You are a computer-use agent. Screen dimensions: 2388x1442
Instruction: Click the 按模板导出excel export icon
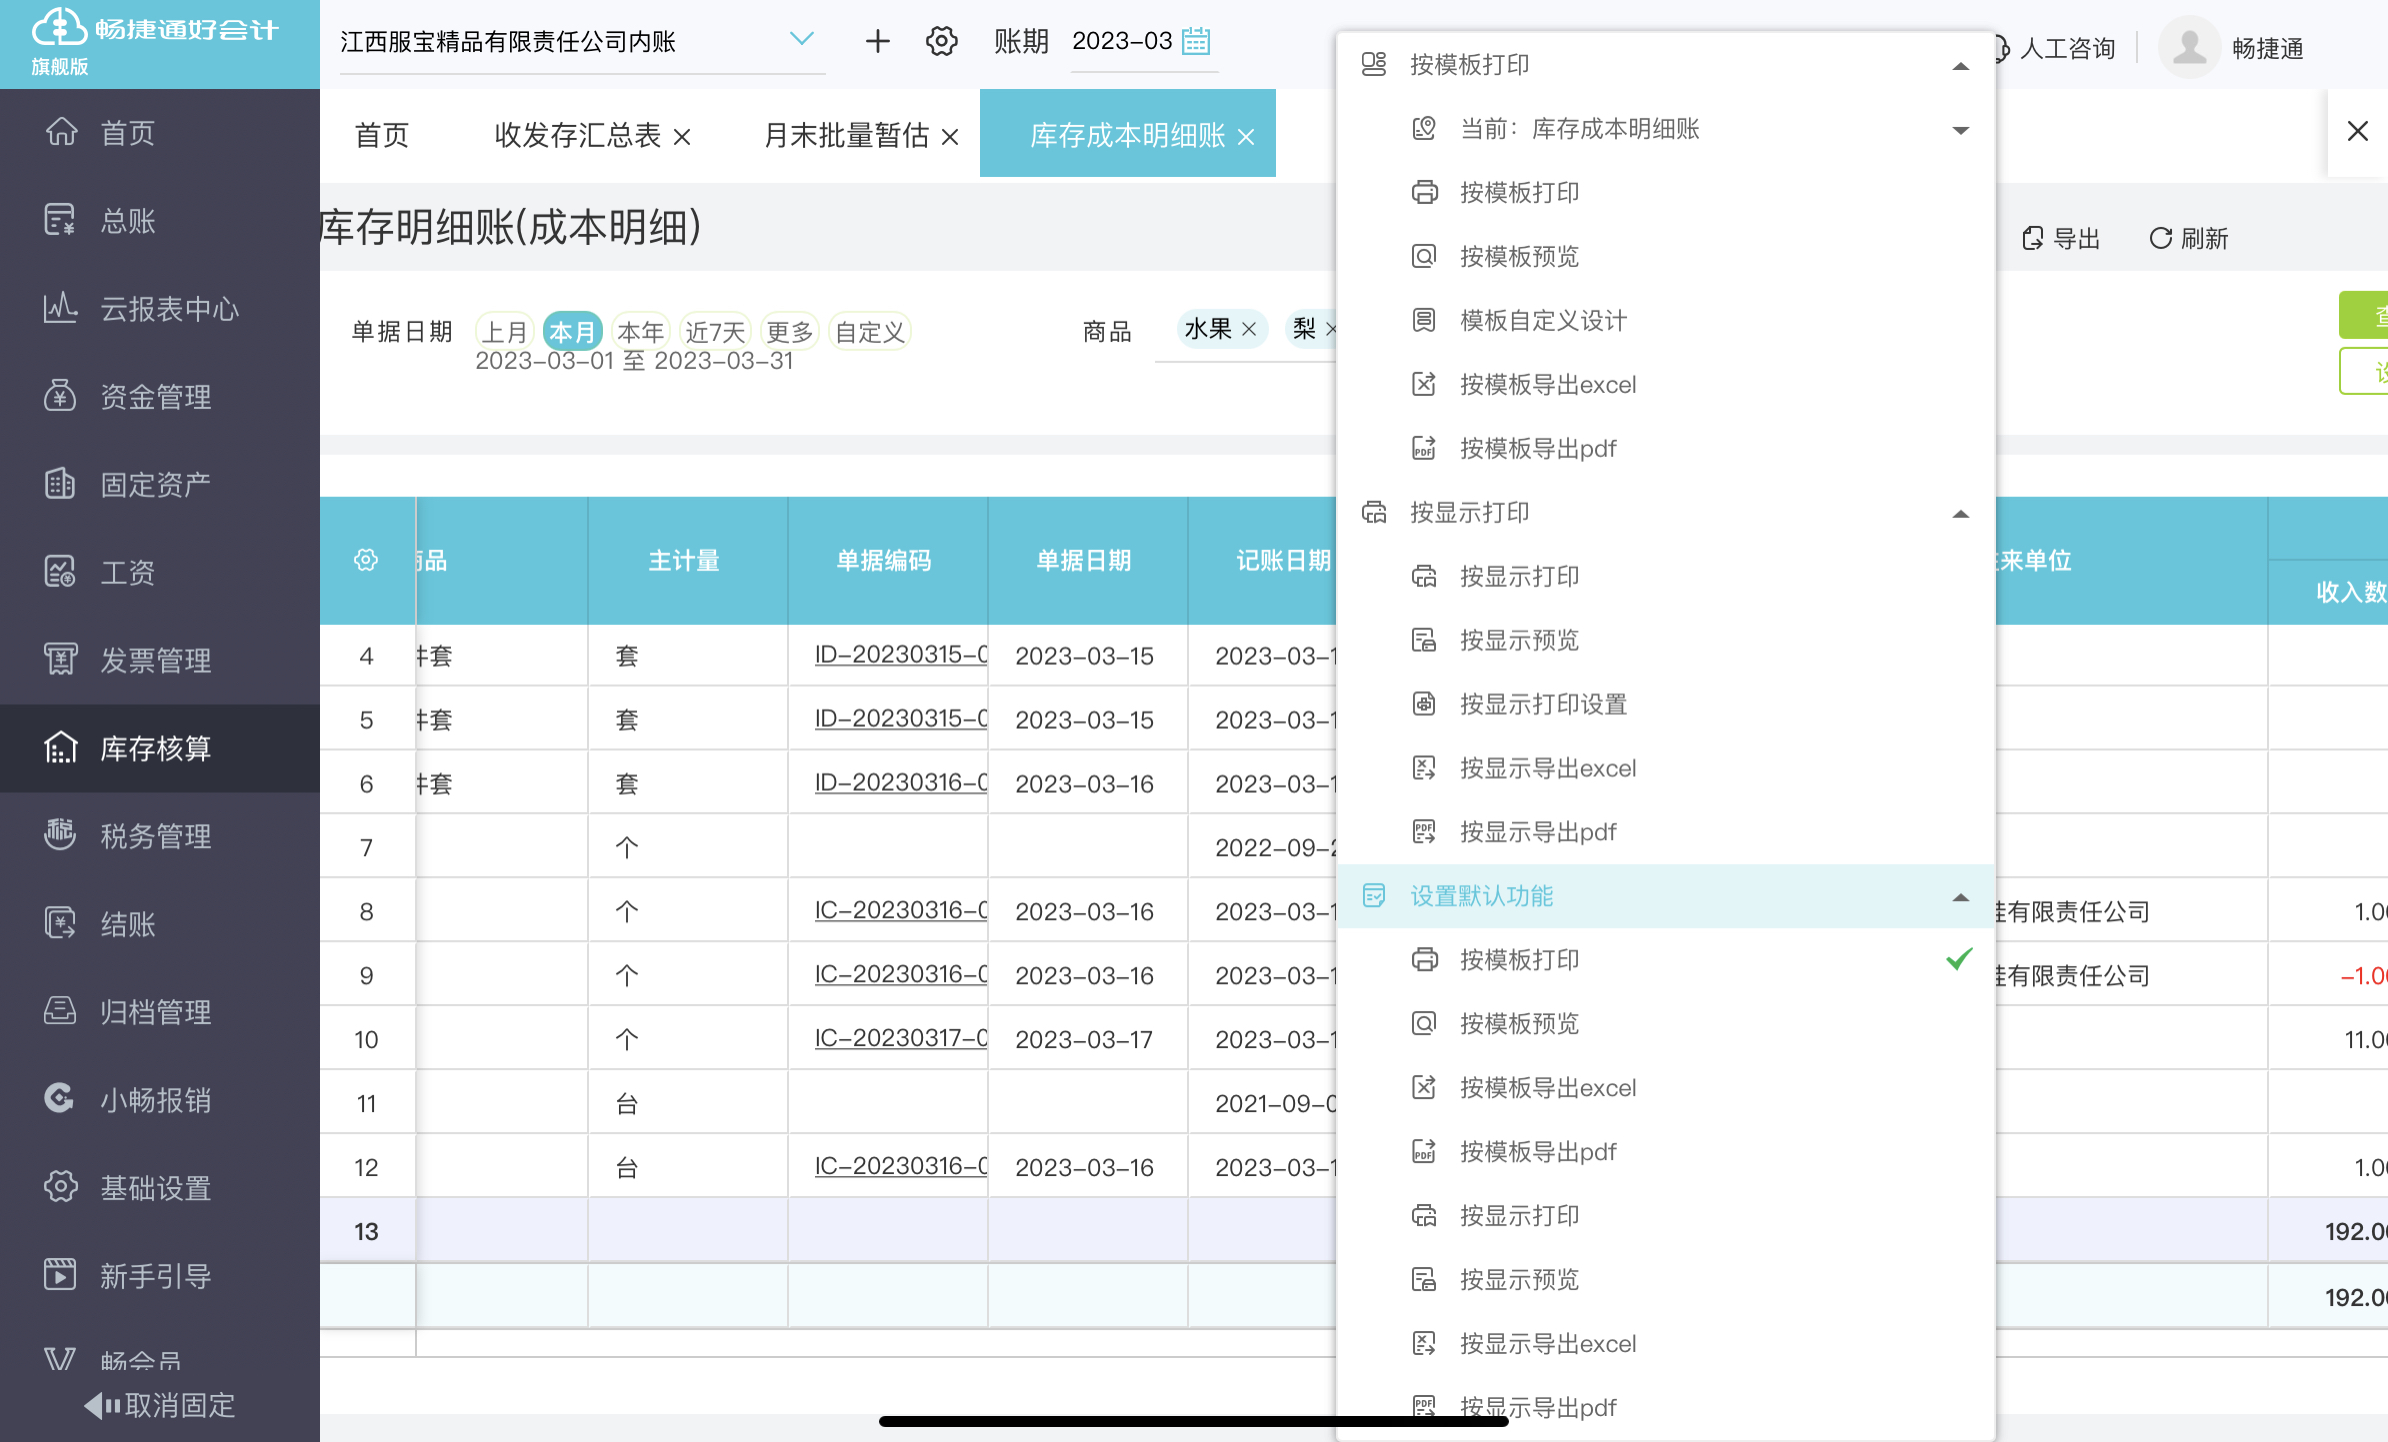tap(1428, 384)
